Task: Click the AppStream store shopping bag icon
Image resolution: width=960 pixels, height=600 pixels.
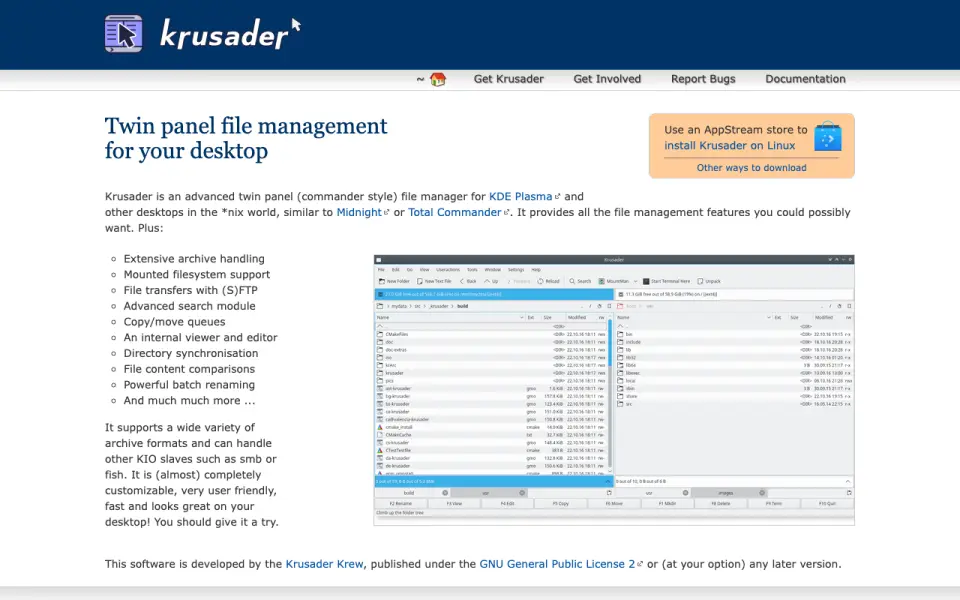Action: tap(828, 137)
